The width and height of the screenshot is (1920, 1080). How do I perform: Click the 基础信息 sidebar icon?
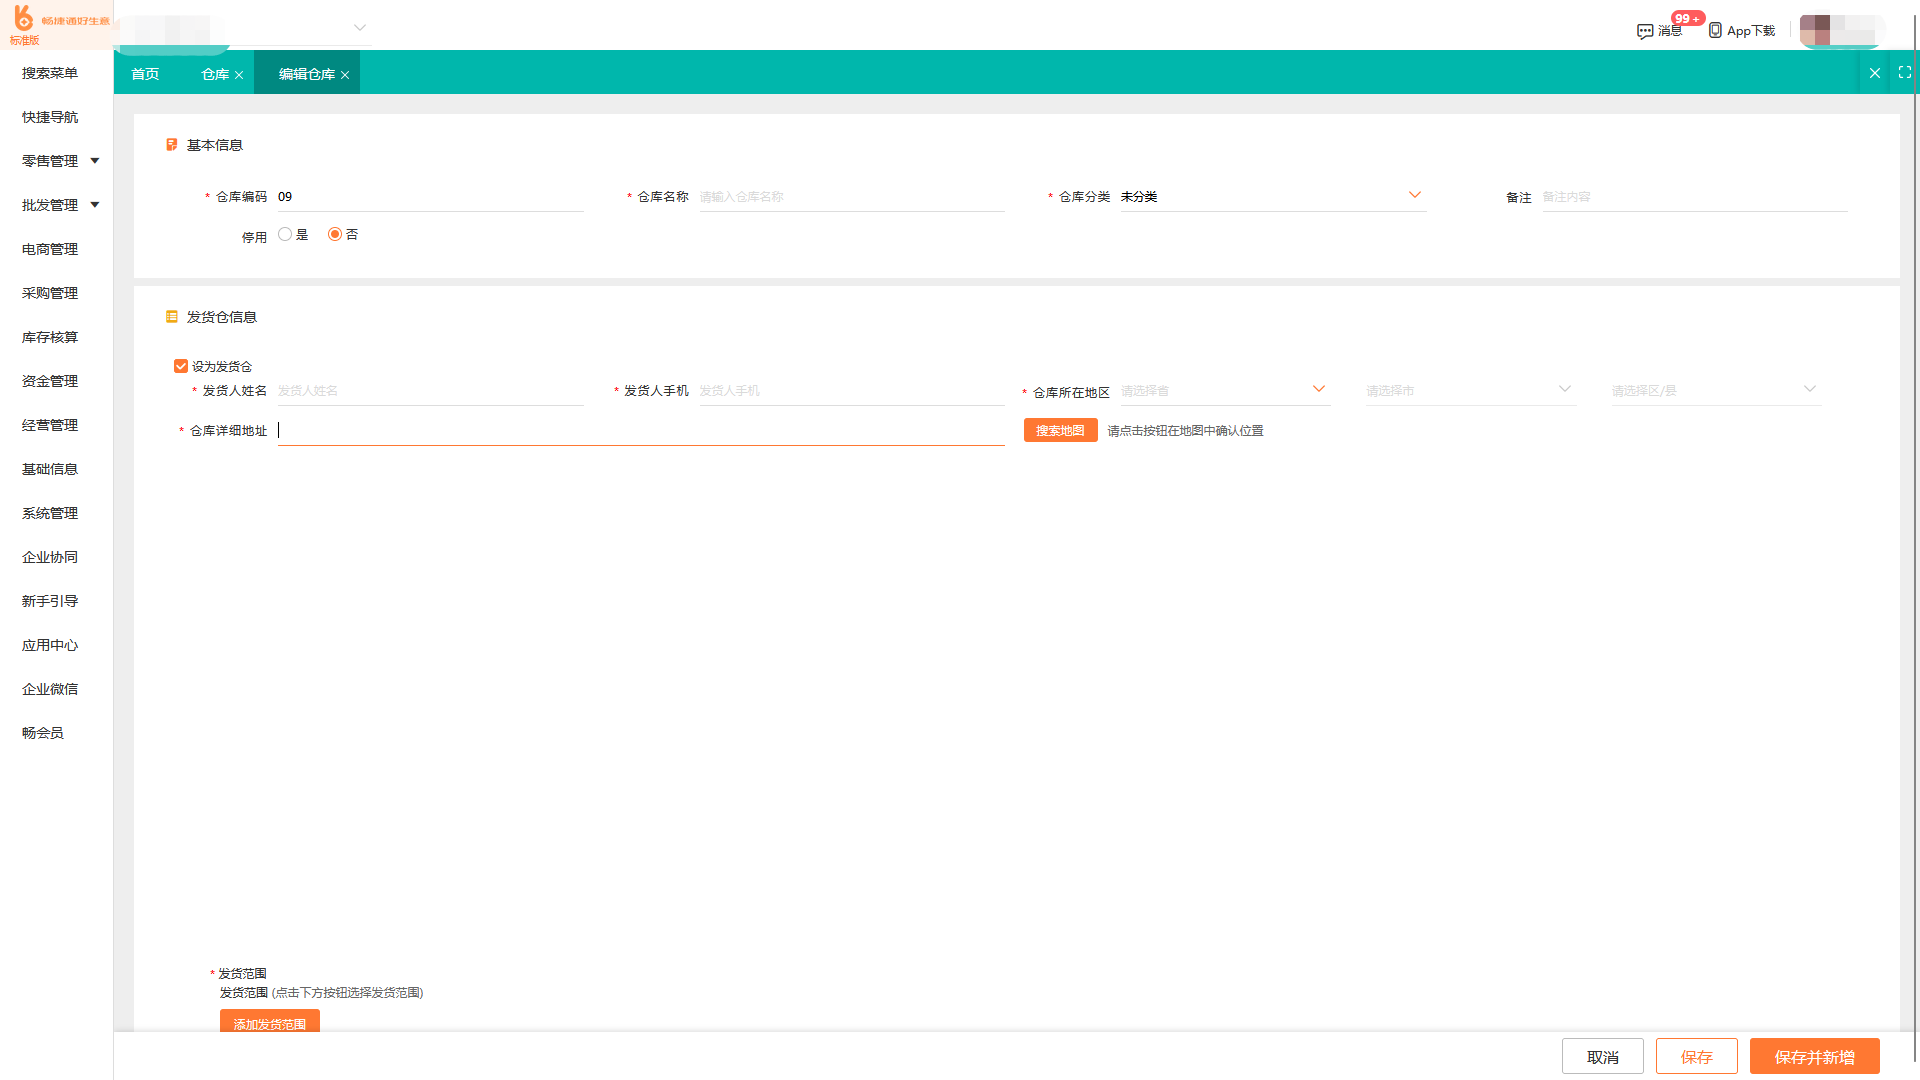tap(50, 468)
